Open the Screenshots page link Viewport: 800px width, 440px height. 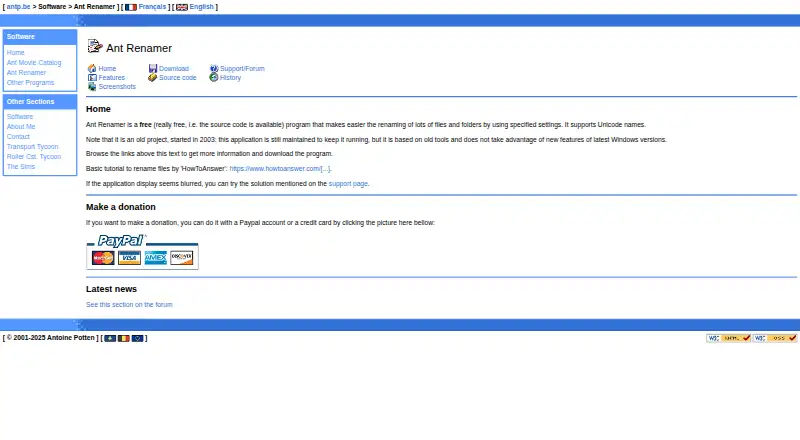(117, 87)
